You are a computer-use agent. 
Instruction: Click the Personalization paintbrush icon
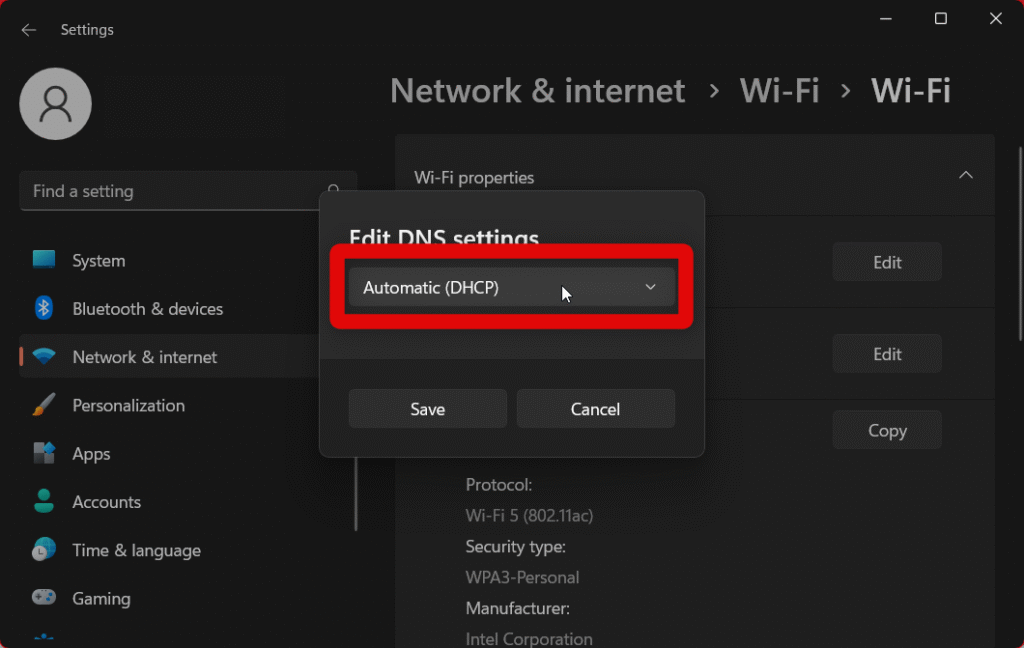(x=44, y=405)
